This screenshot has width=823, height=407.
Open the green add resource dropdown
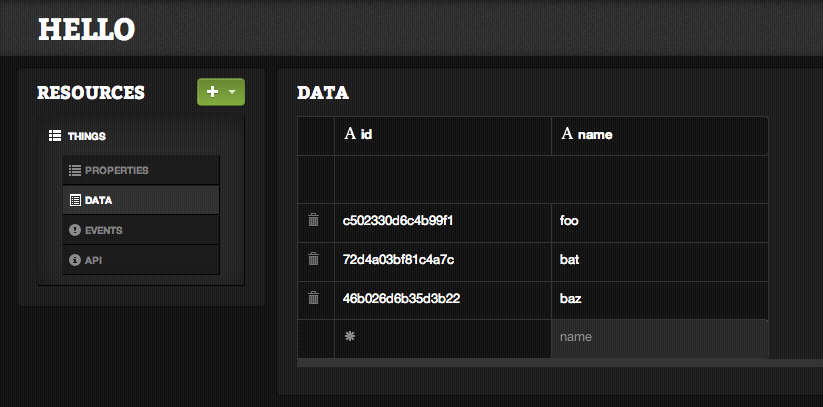pos(221,92)
